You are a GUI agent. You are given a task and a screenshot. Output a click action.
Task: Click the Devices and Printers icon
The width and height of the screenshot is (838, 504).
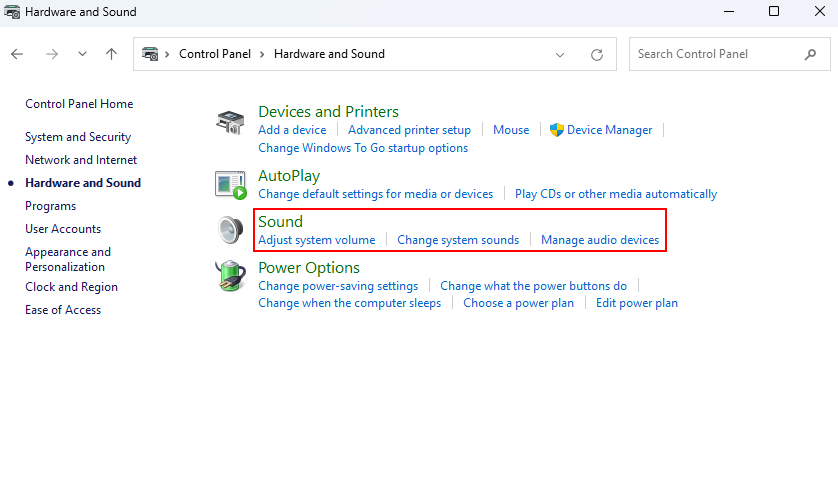click(x=230, y=122)
